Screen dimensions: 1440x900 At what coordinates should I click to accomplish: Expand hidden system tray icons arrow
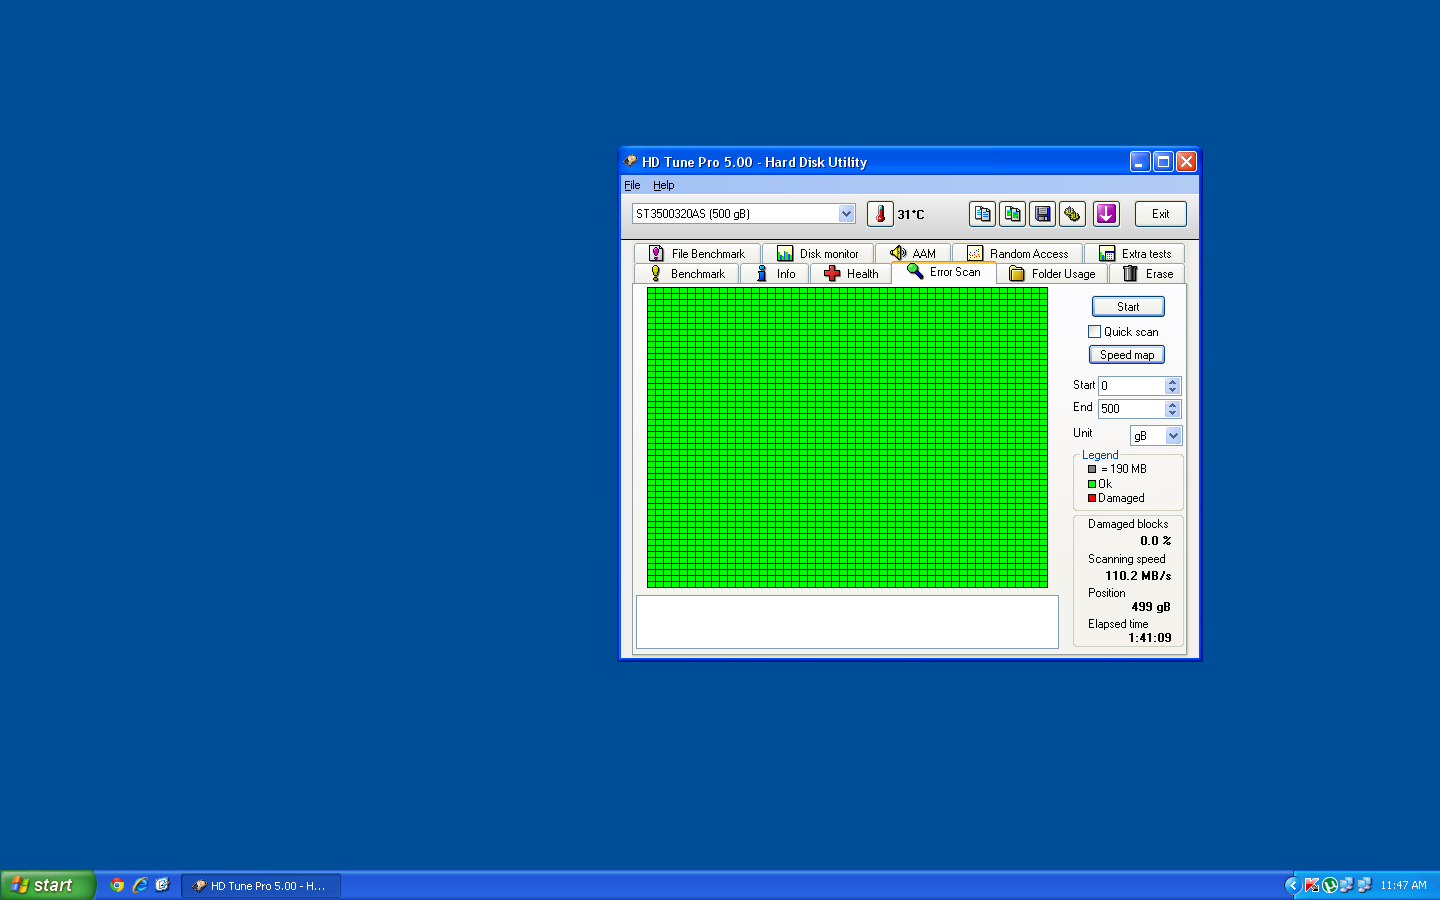pyautogui.click(x=1292, y=885)
